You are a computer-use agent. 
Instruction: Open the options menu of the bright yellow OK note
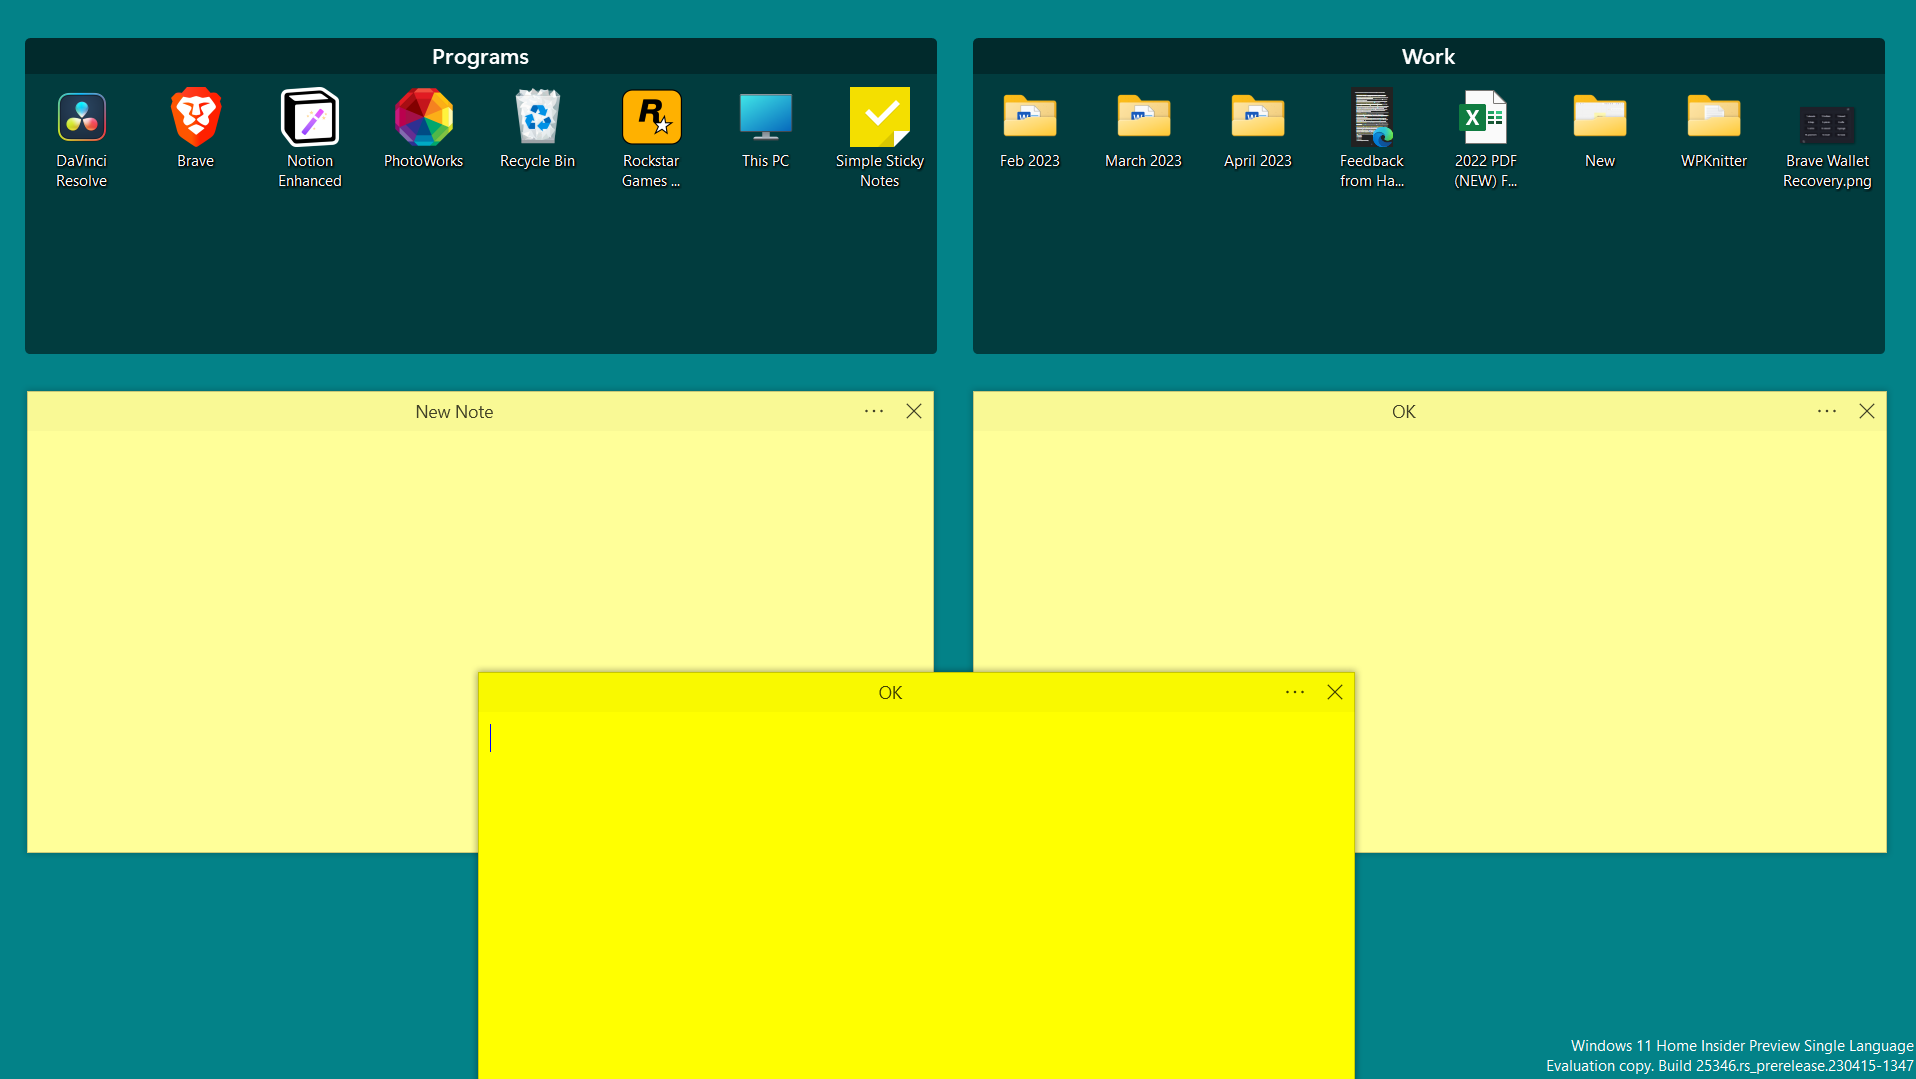[1294, 692]
